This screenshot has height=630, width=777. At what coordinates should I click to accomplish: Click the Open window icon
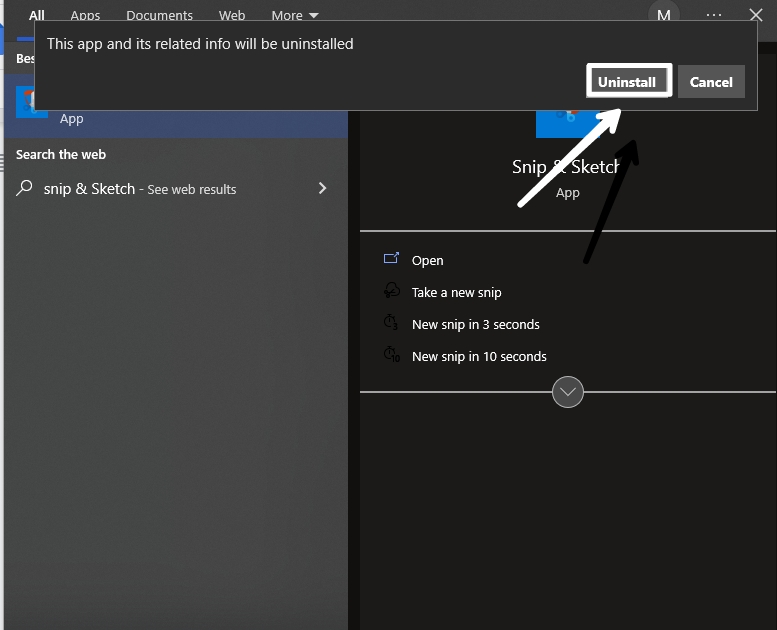(x=391, y=258)
